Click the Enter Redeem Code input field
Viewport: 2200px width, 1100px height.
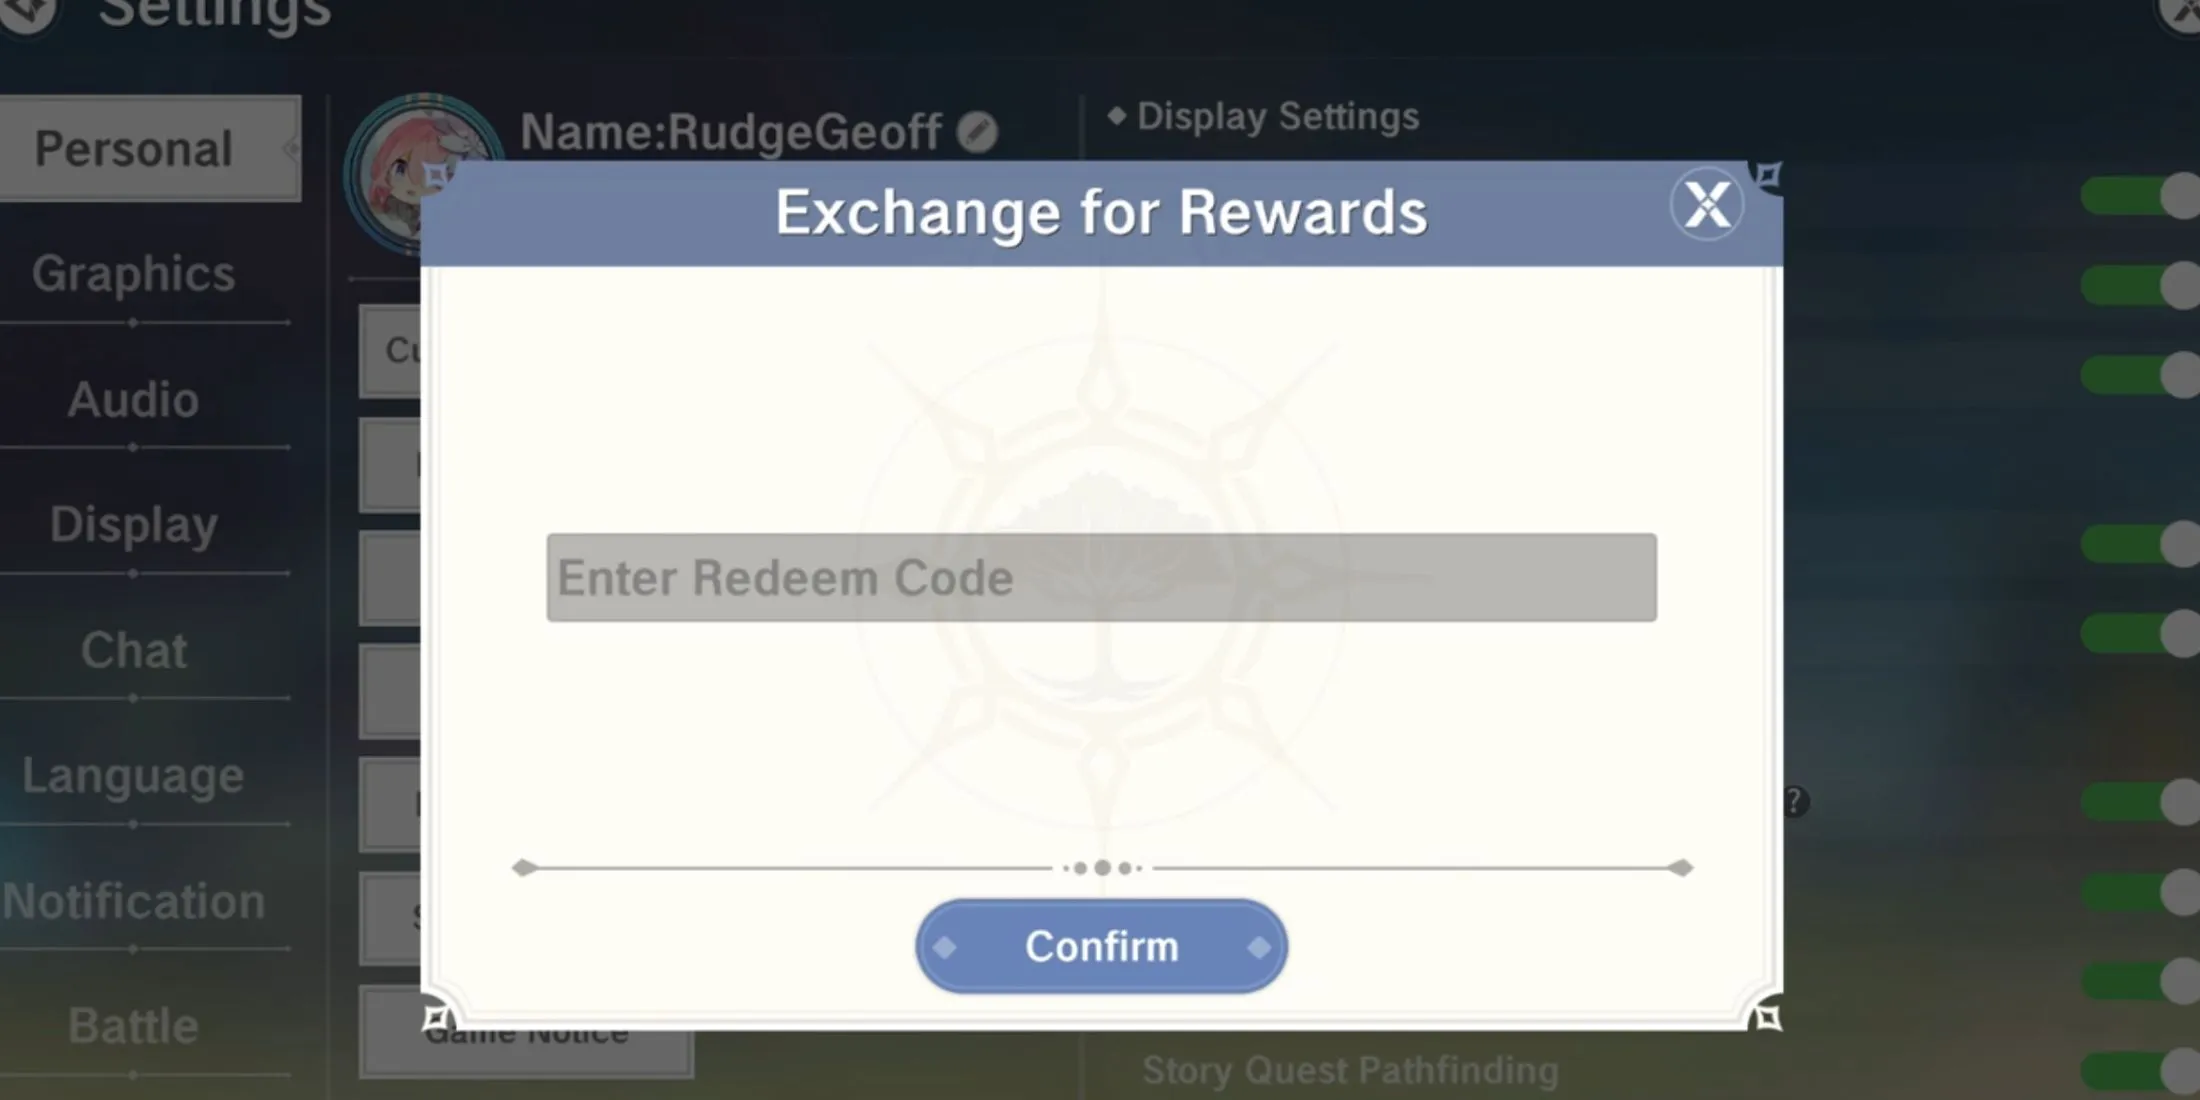pyautogui.click(x=1101, y=578)
